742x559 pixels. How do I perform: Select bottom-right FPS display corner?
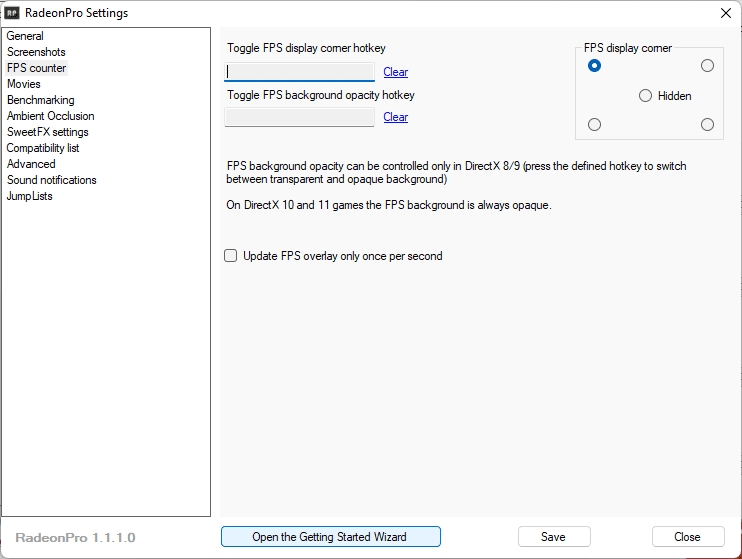[707, 125]
